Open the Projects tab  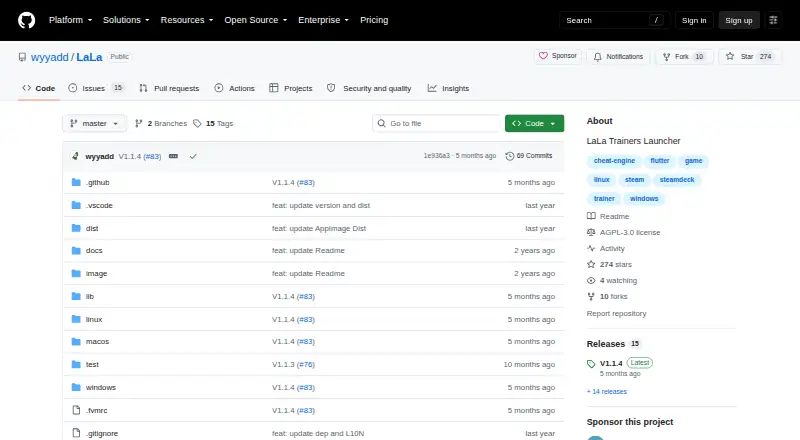point(291,88)
